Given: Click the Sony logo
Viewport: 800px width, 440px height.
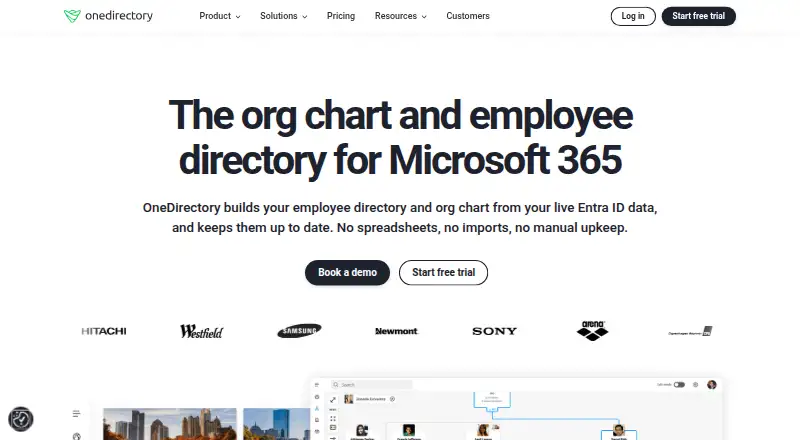Looking at the screenshot, I should pos(494,331).
